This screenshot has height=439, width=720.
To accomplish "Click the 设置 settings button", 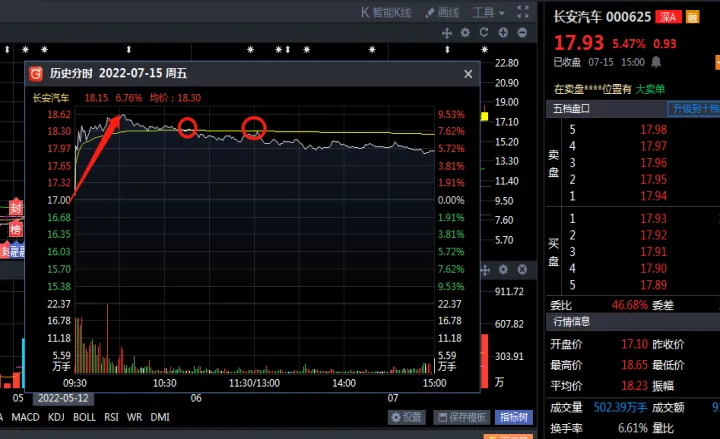I will coord(407,417).
